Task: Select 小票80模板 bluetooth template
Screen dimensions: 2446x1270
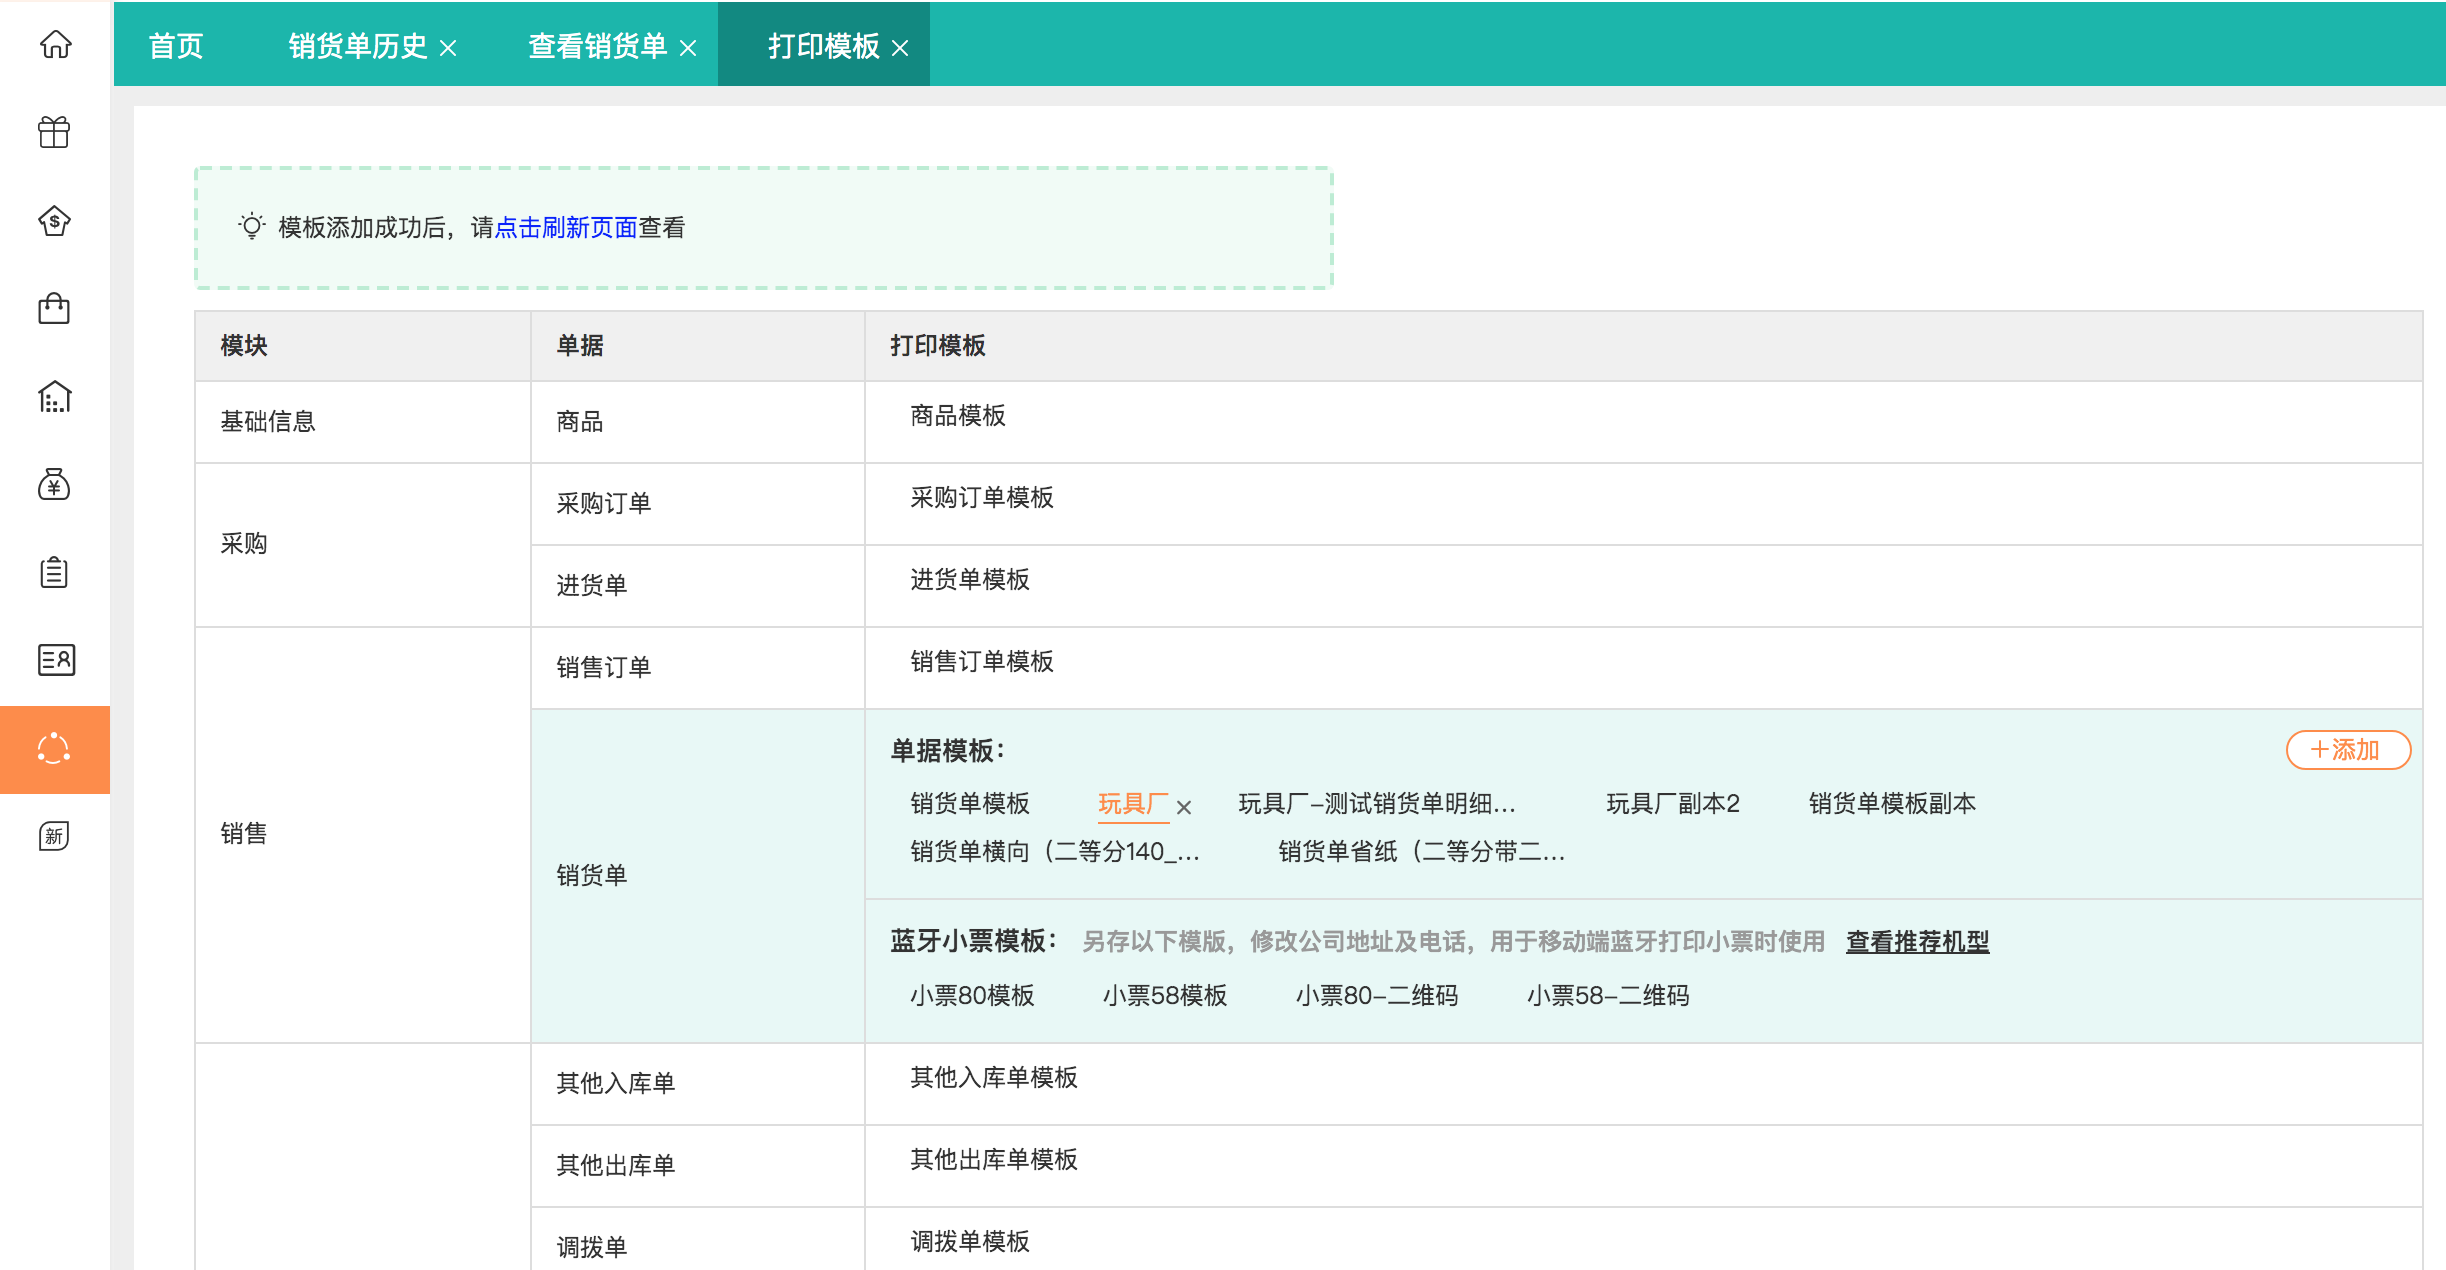Action: pyautogui.click(x=971, y=995)
